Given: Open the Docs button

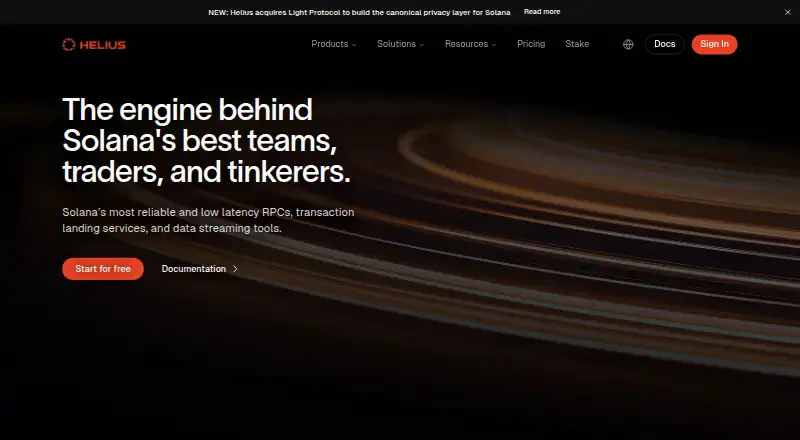Looking at the screenshot, I should (x=664, y=44).
